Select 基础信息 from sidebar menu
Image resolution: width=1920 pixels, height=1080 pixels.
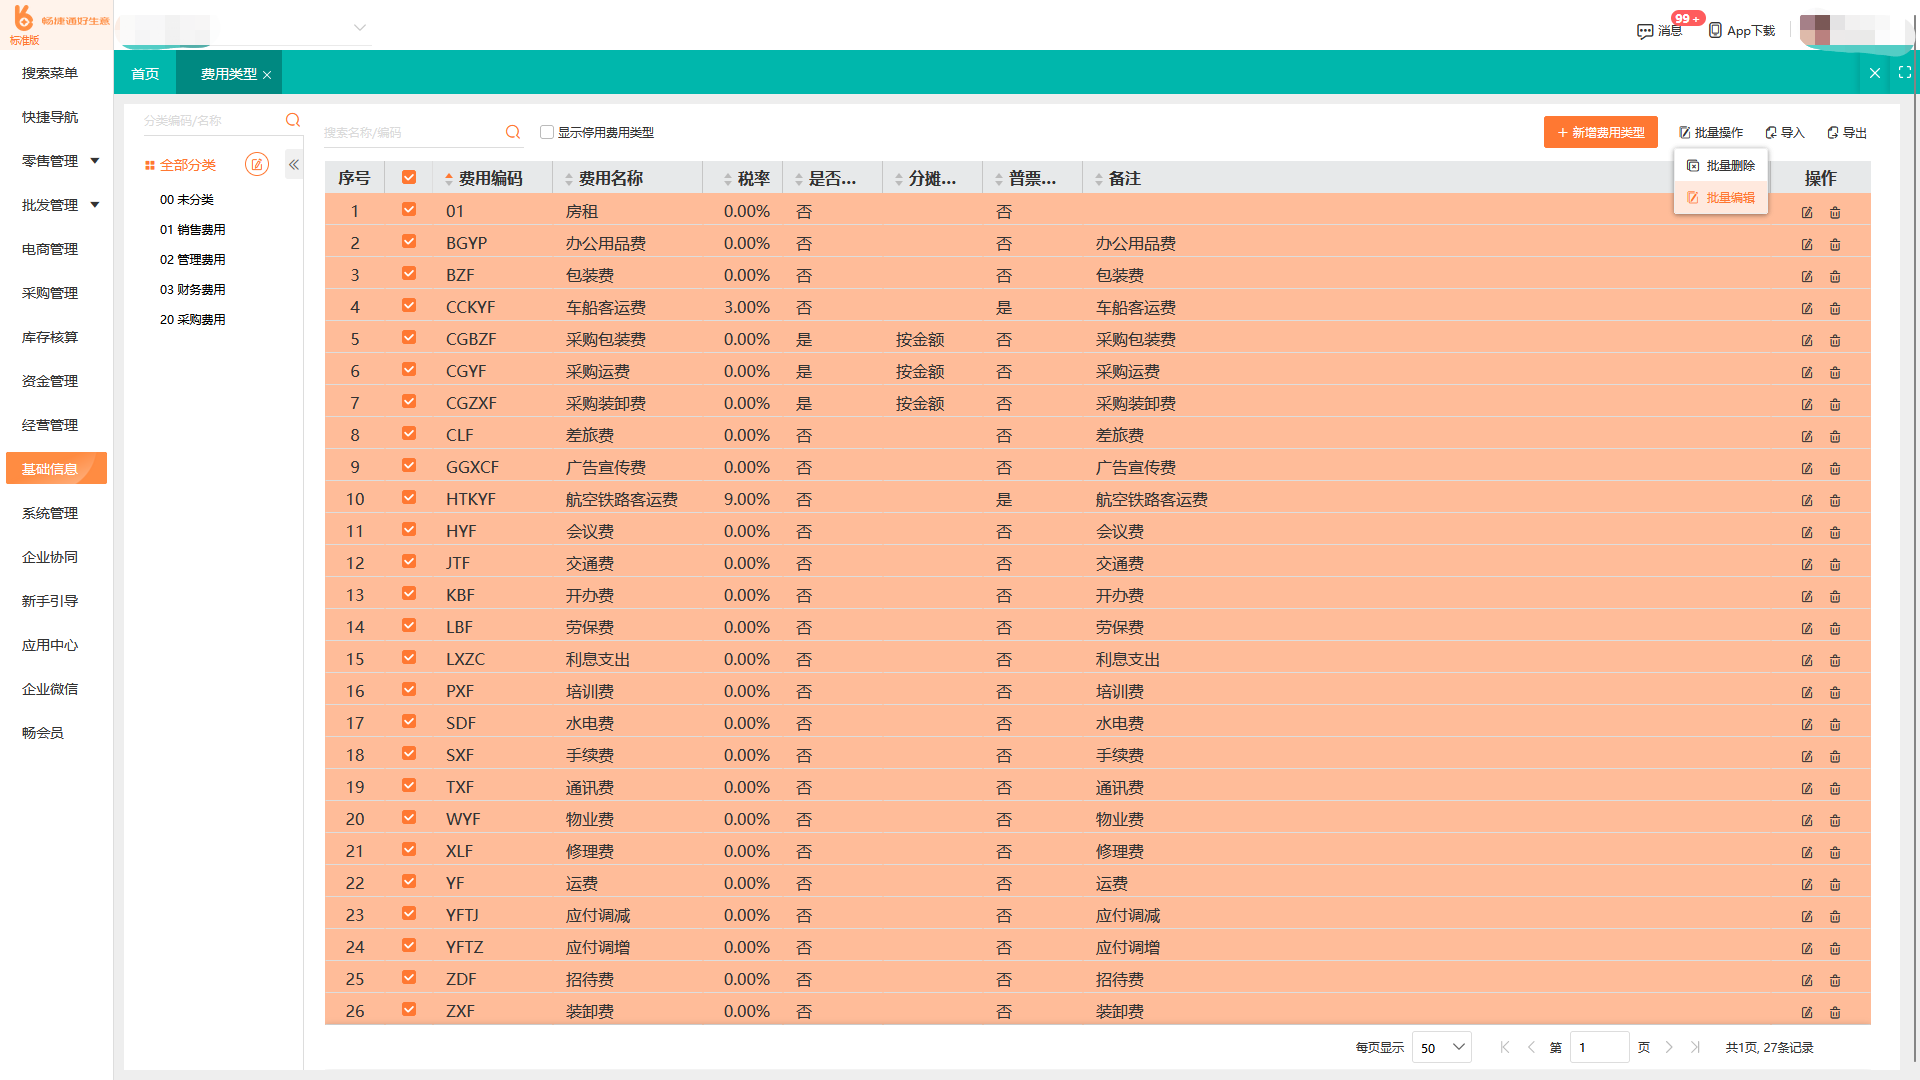click(53, 468)
